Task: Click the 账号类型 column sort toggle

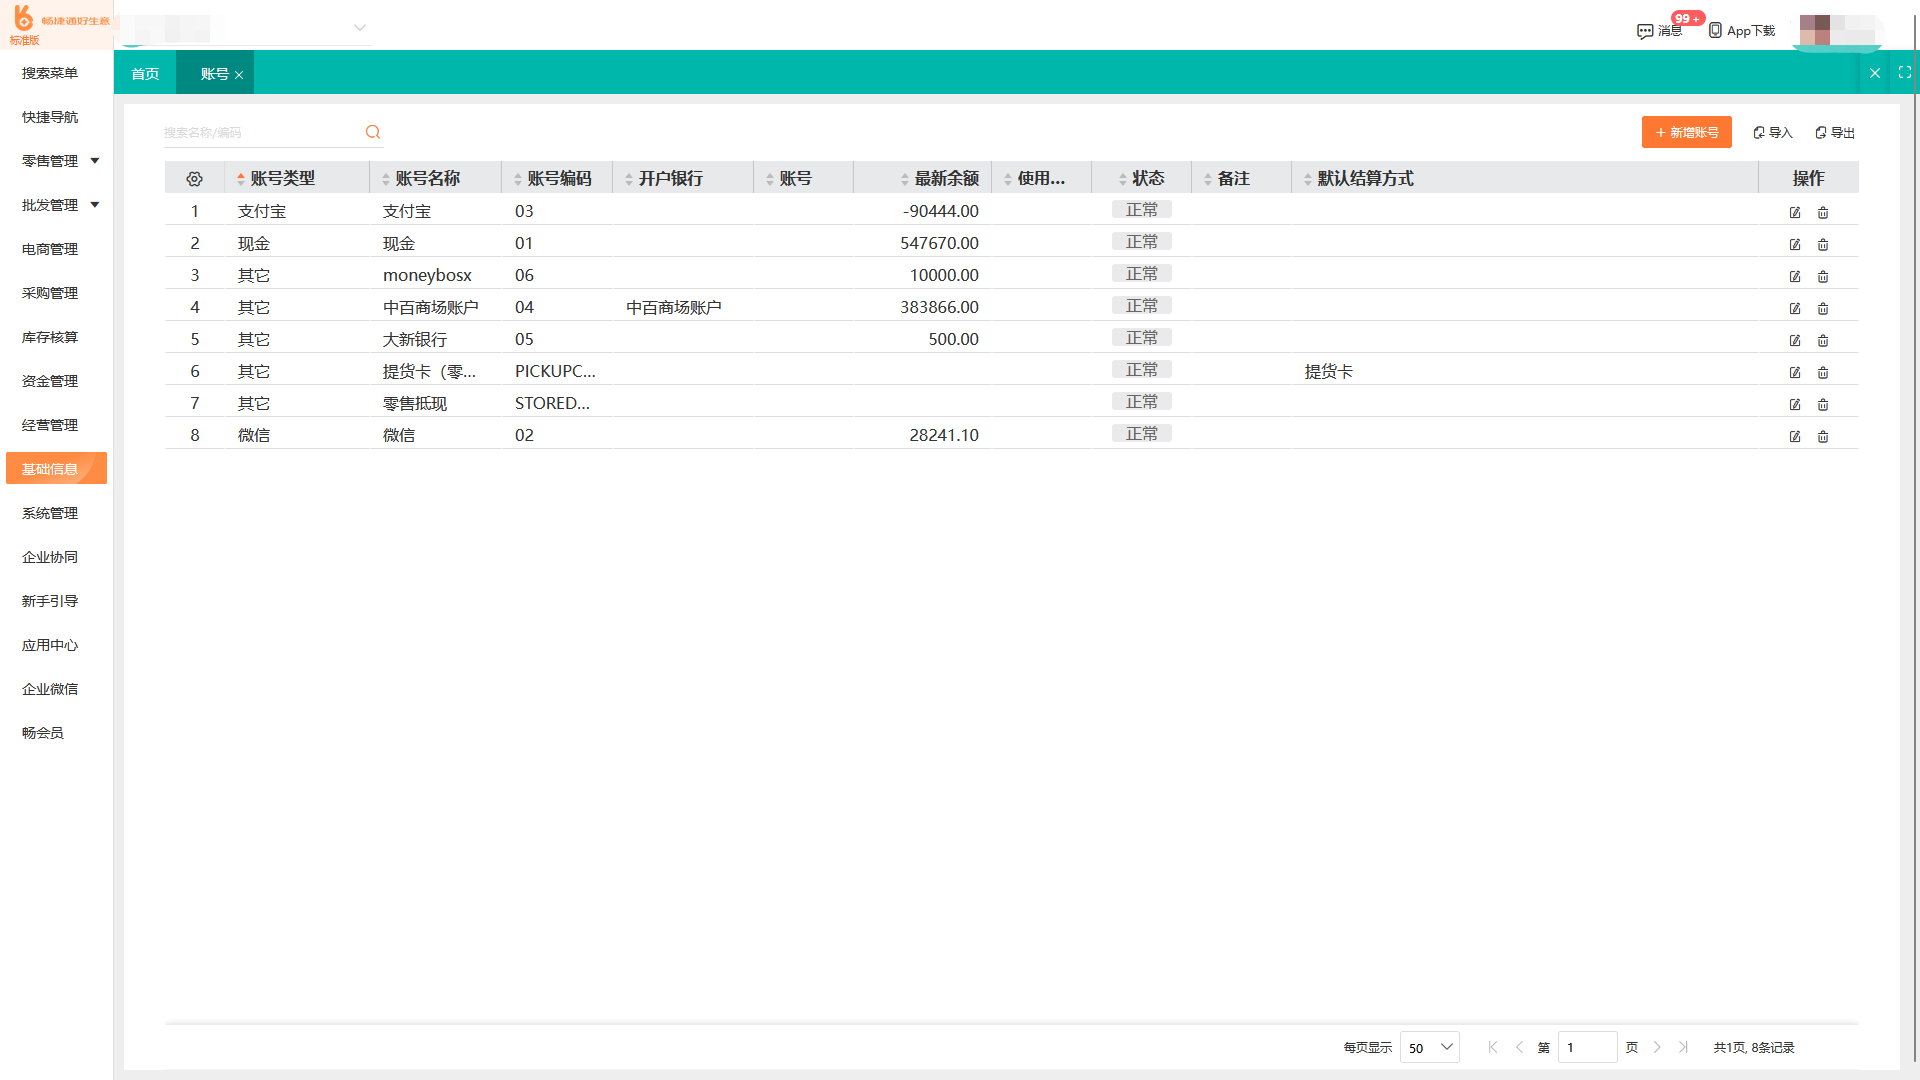Action: coord(239,178)
